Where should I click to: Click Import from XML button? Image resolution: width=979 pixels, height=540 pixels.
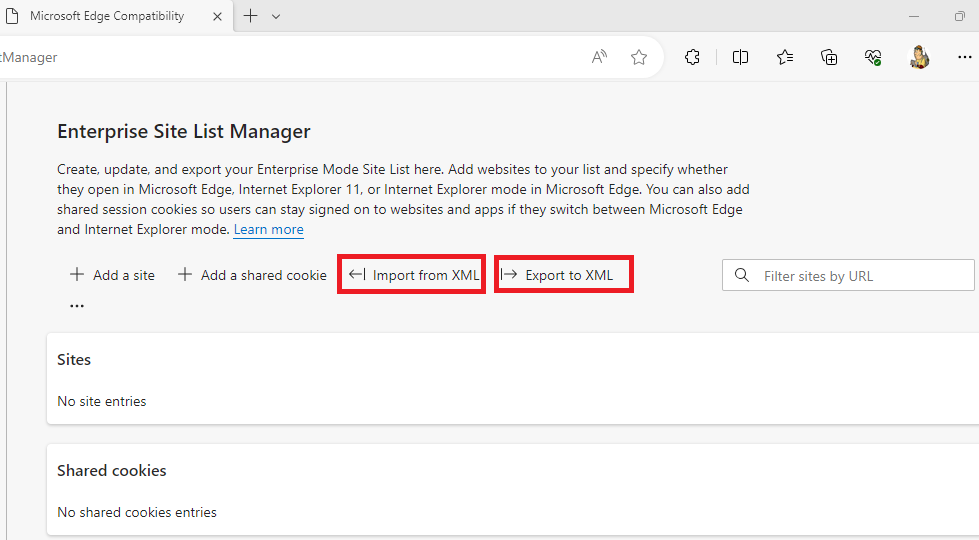(x=413, y=275)
